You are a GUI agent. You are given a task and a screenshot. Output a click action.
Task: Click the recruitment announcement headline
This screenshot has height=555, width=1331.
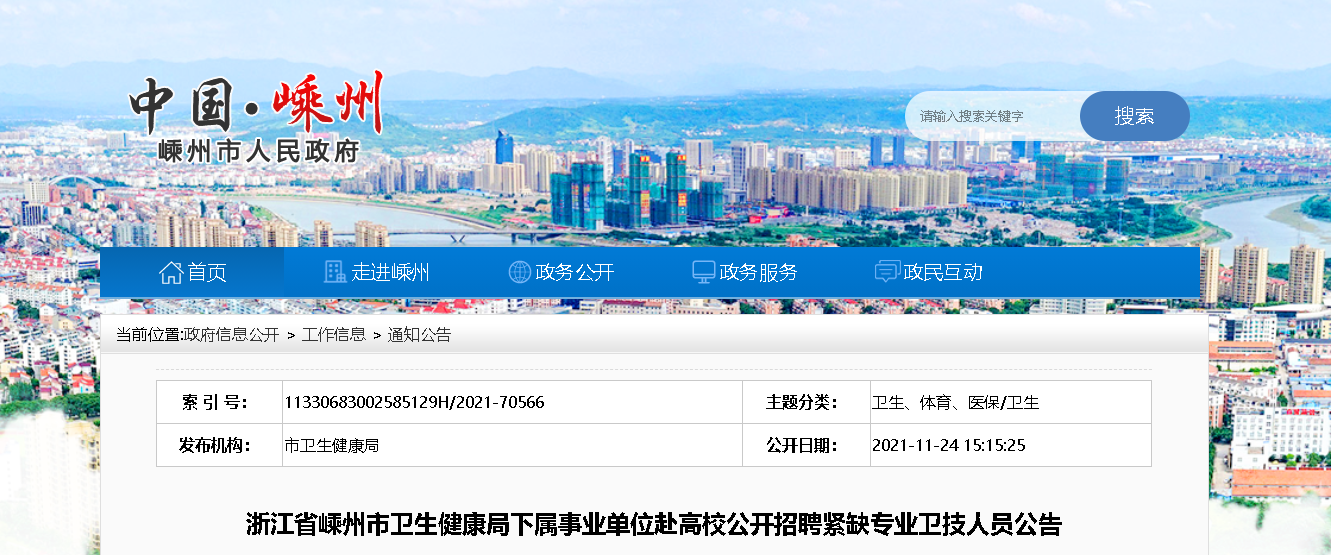click(653, 524)
